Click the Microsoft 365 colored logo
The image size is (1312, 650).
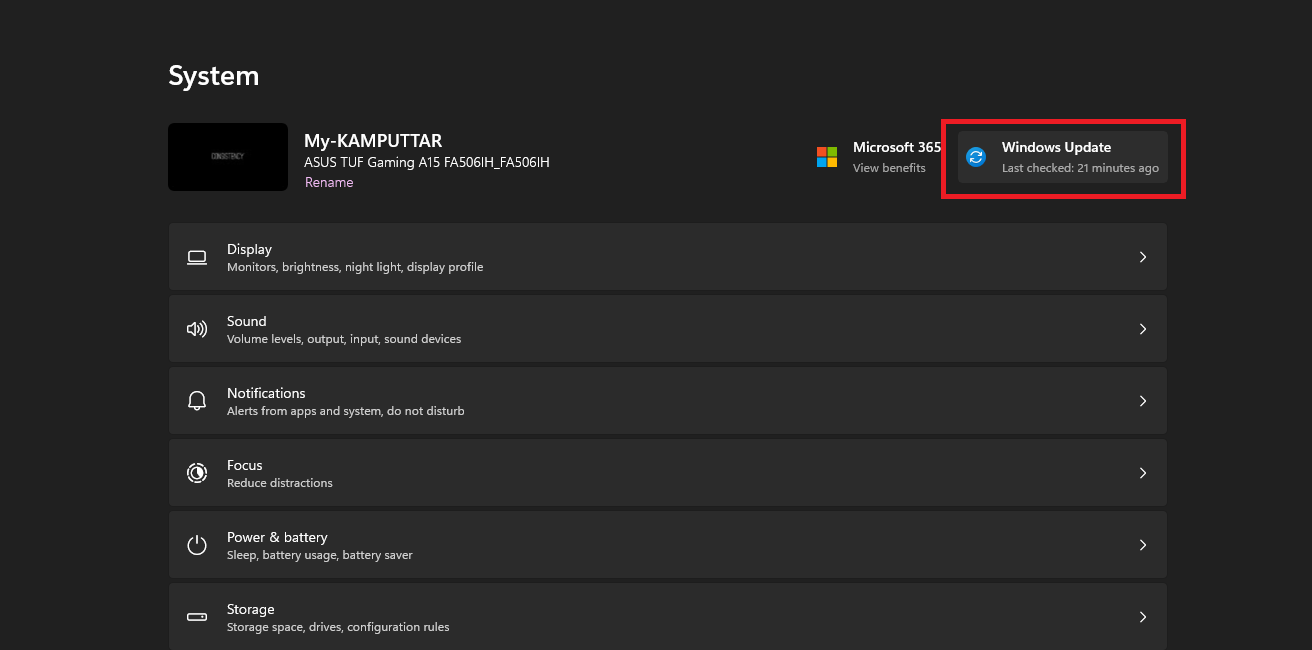(827, 157)
